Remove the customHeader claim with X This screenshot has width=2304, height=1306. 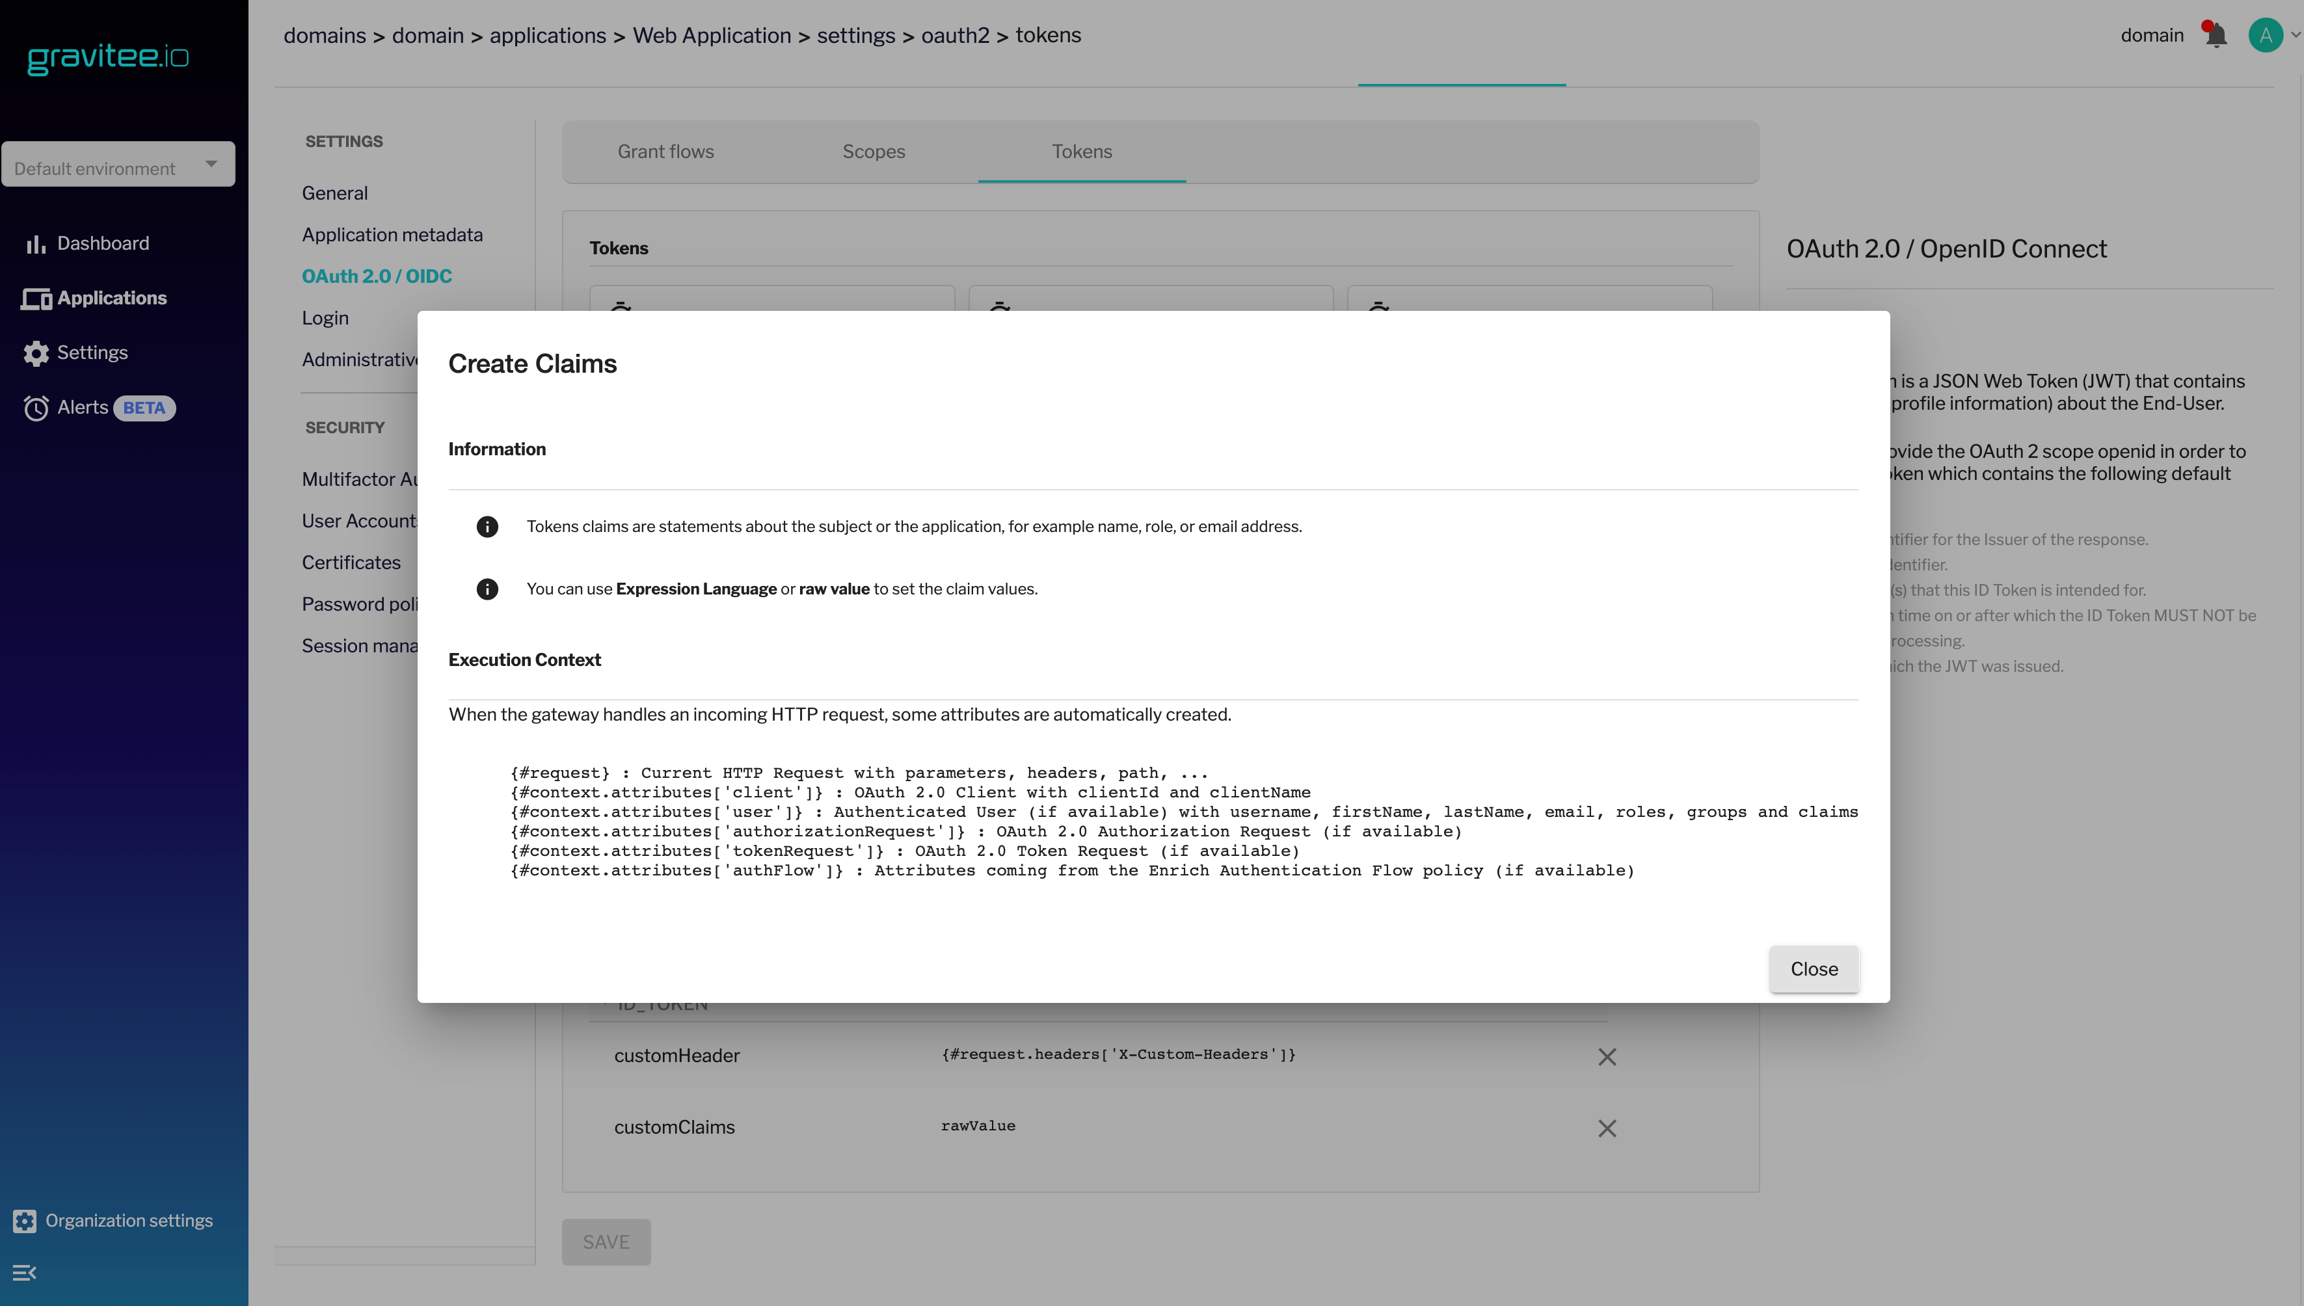(1607, 1057)
